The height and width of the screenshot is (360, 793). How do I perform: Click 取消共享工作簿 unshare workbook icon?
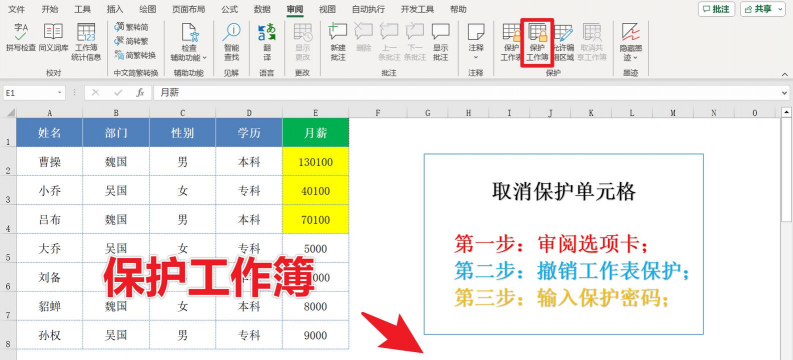coord(593,32)
